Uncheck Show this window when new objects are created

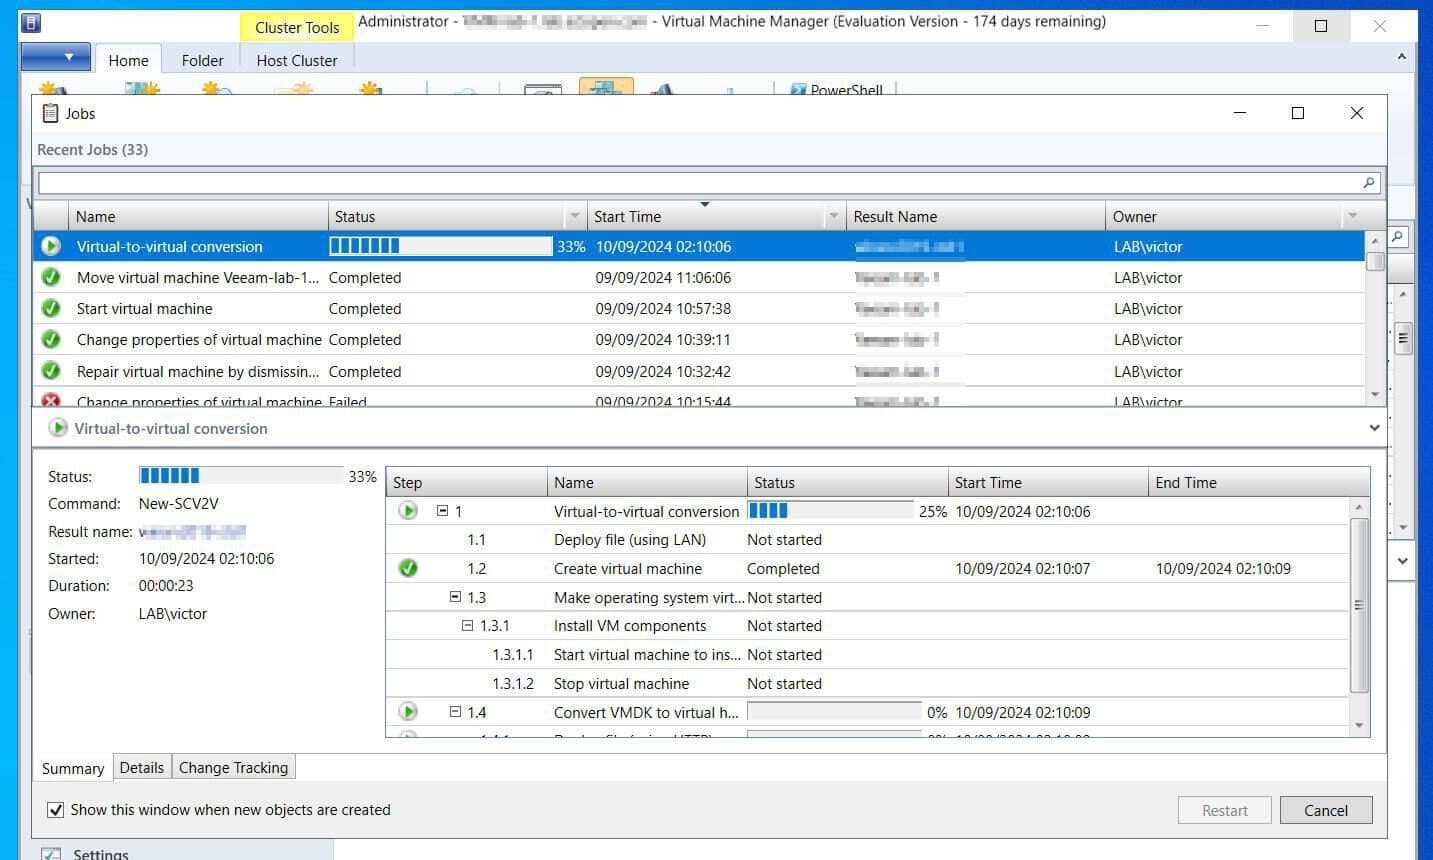click(x=56, y=810)
